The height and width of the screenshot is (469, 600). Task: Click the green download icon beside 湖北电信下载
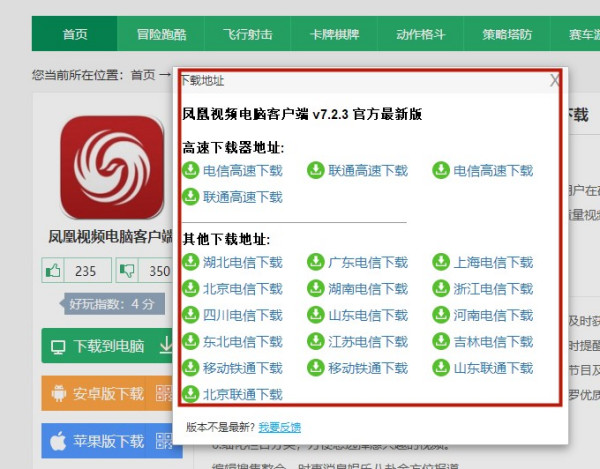(x=191, y=263)
